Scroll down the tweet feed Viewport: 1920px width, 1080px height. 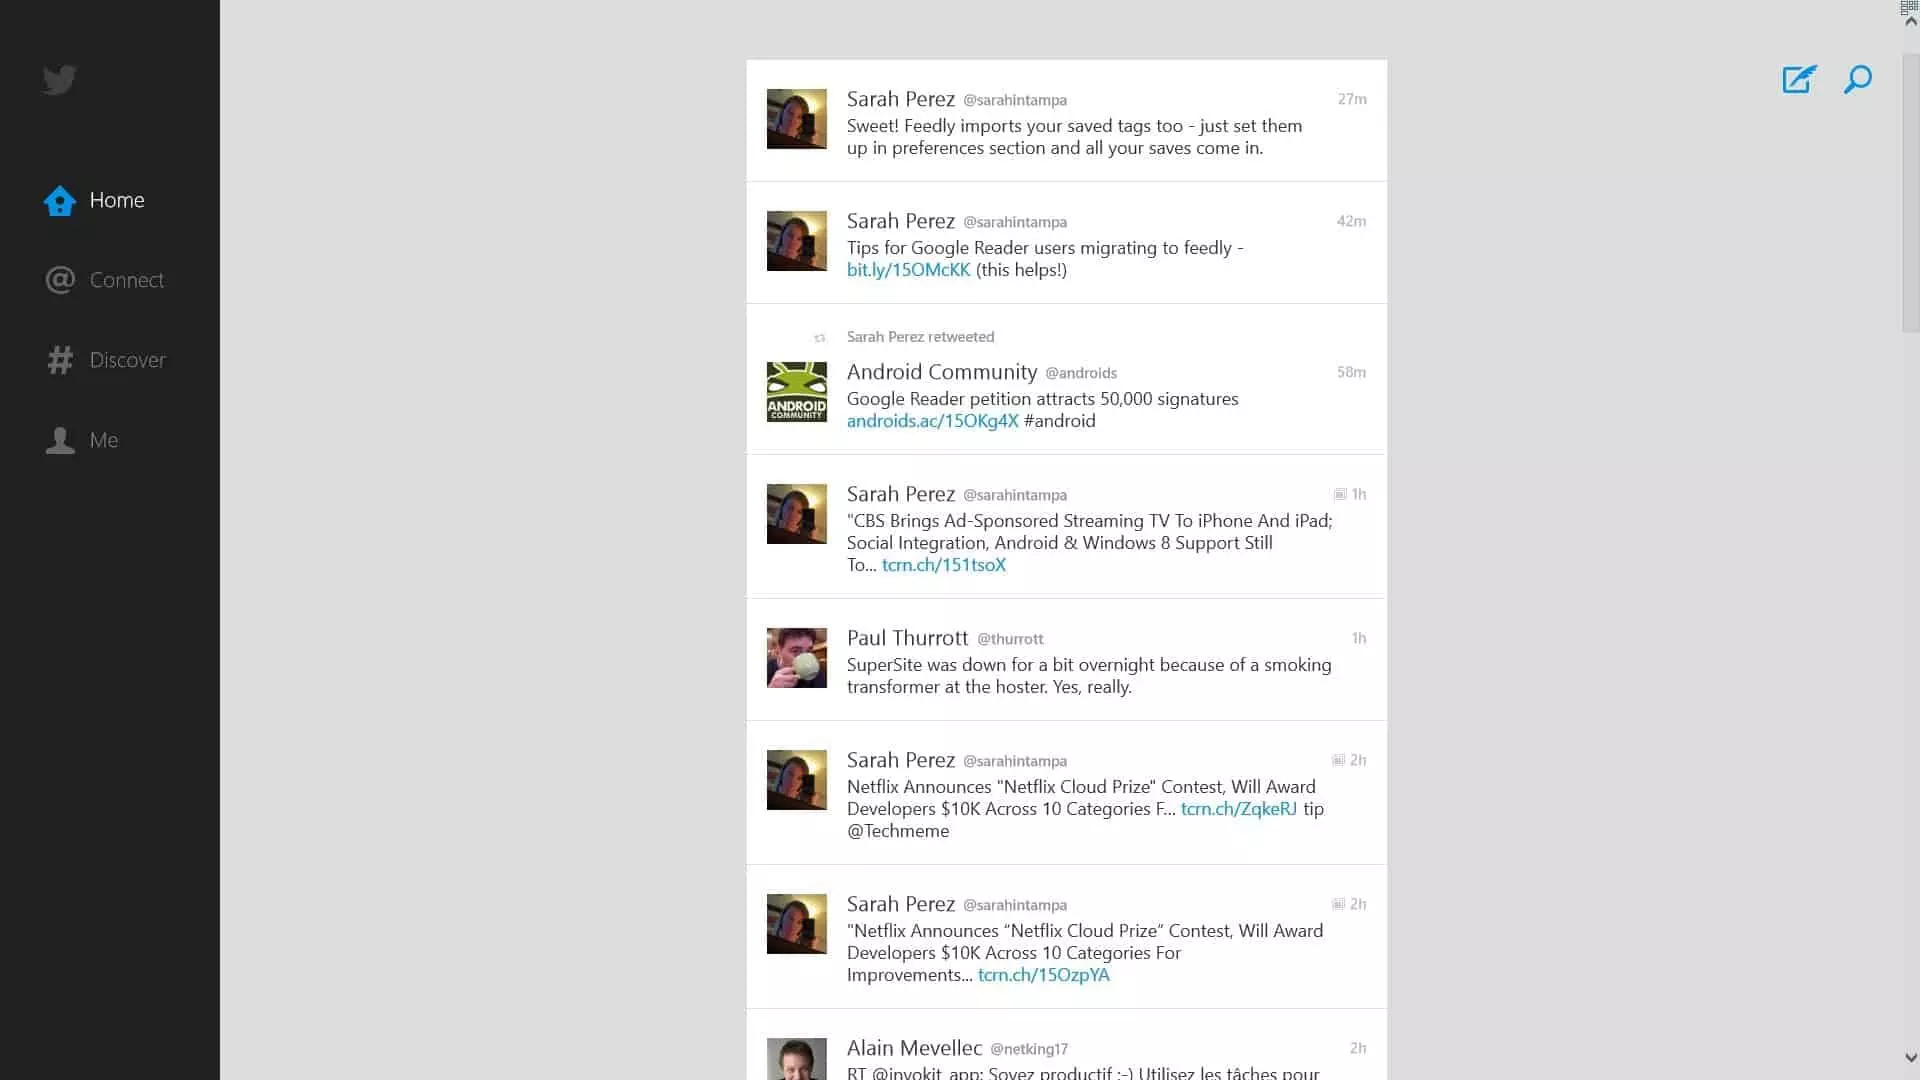[1911, 1065]
